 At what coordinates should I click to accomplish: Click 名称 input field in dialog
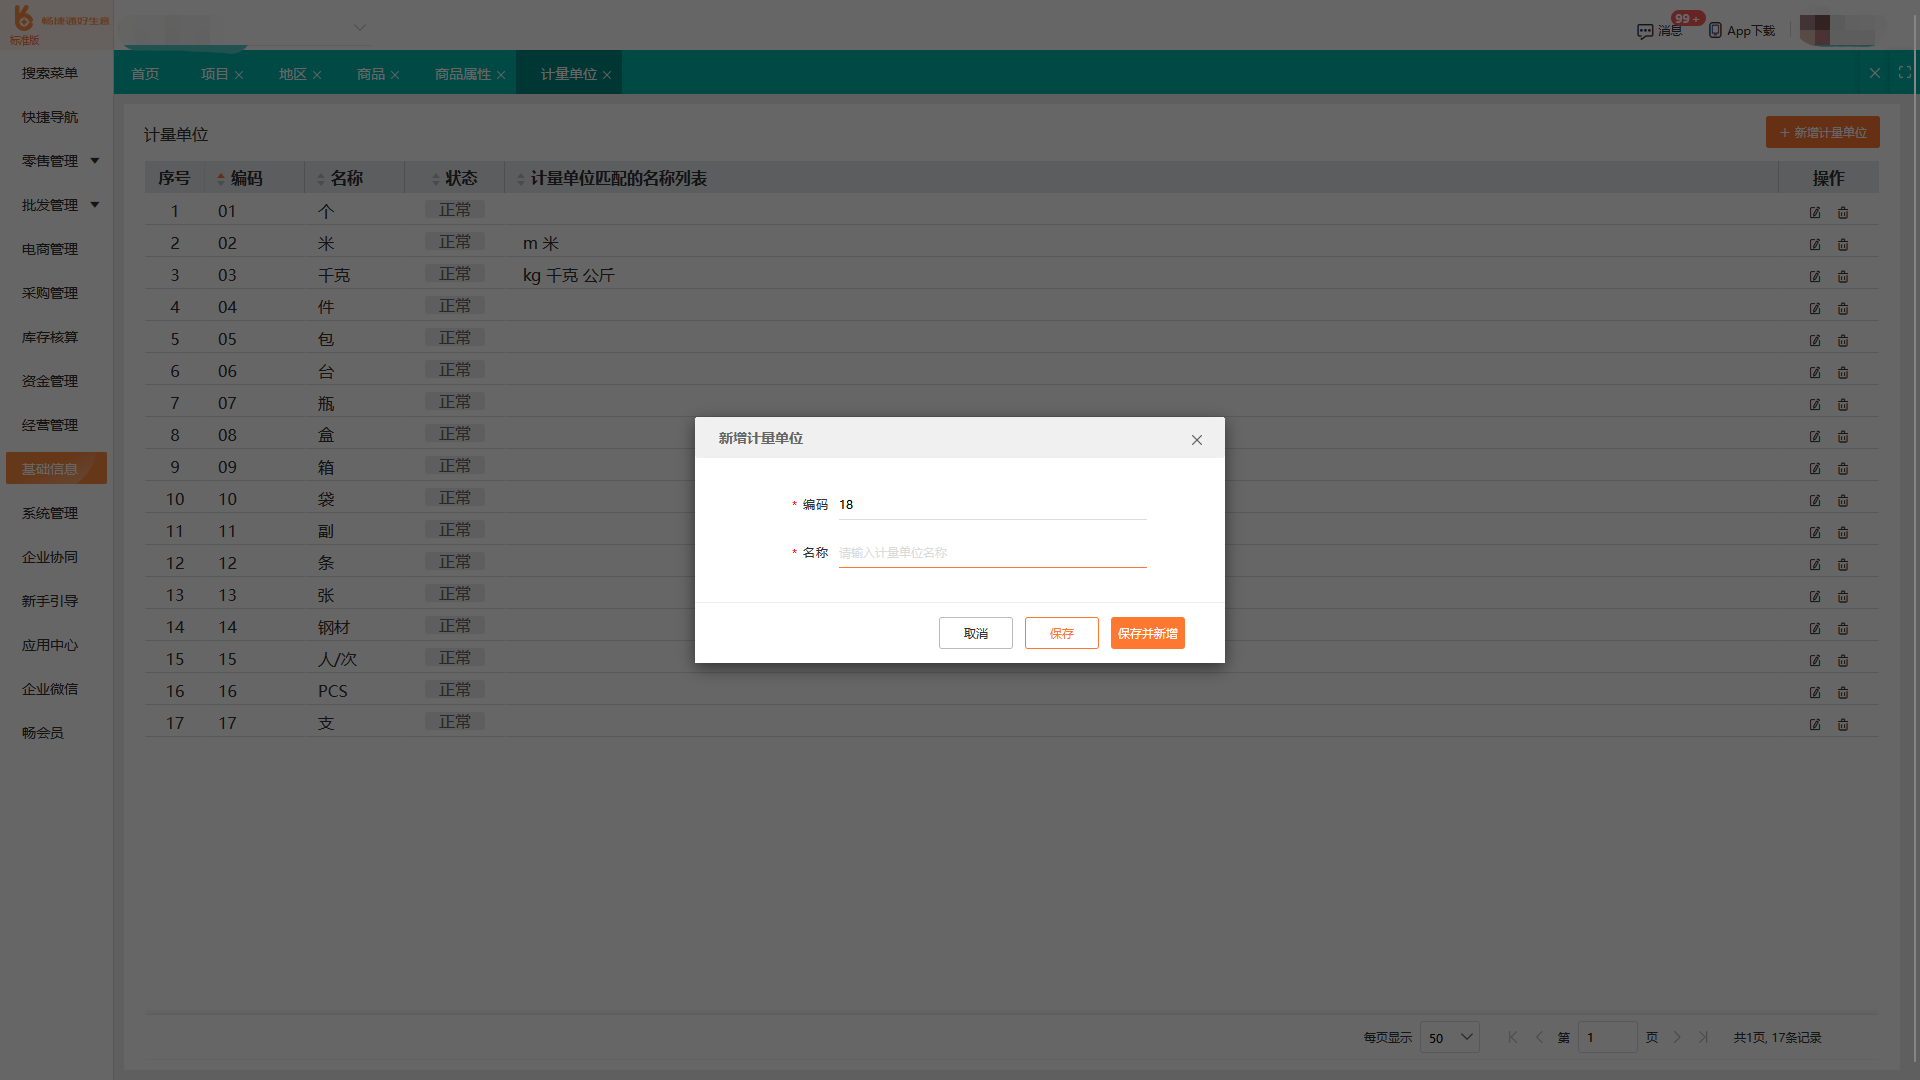(992, 553)
